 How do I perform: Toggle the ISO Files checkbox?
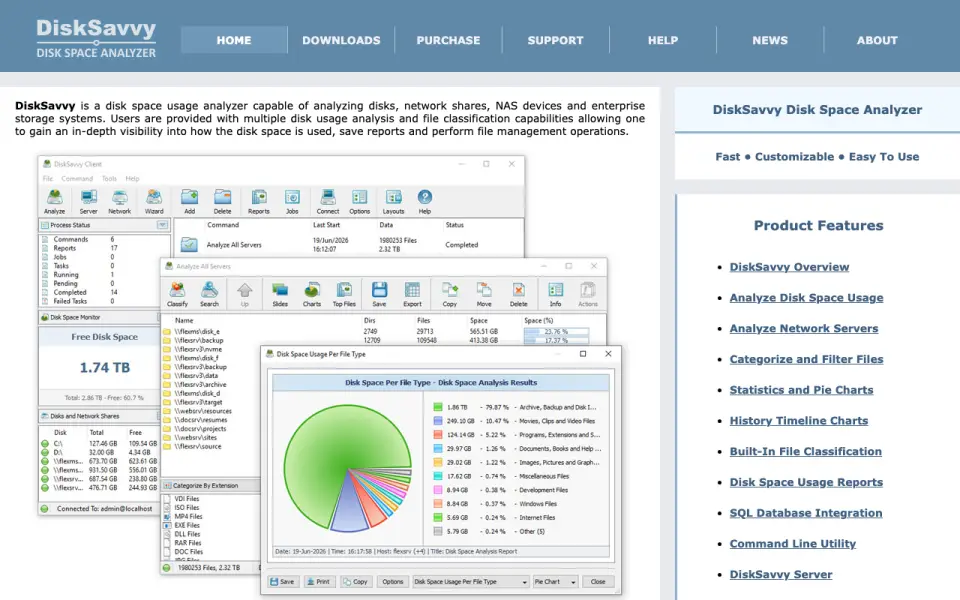click(x=167, y=508)
